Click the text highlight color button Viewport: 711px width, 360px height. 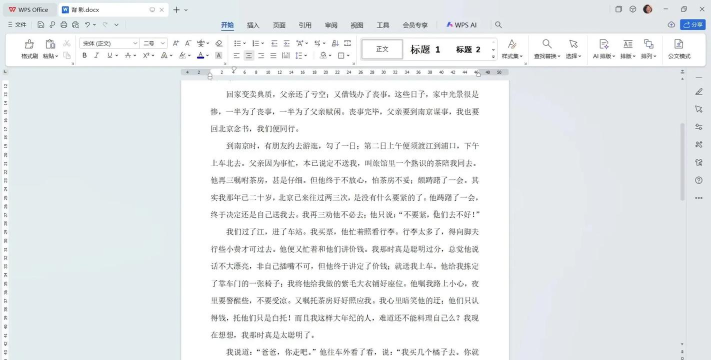(x=182, y=56)
